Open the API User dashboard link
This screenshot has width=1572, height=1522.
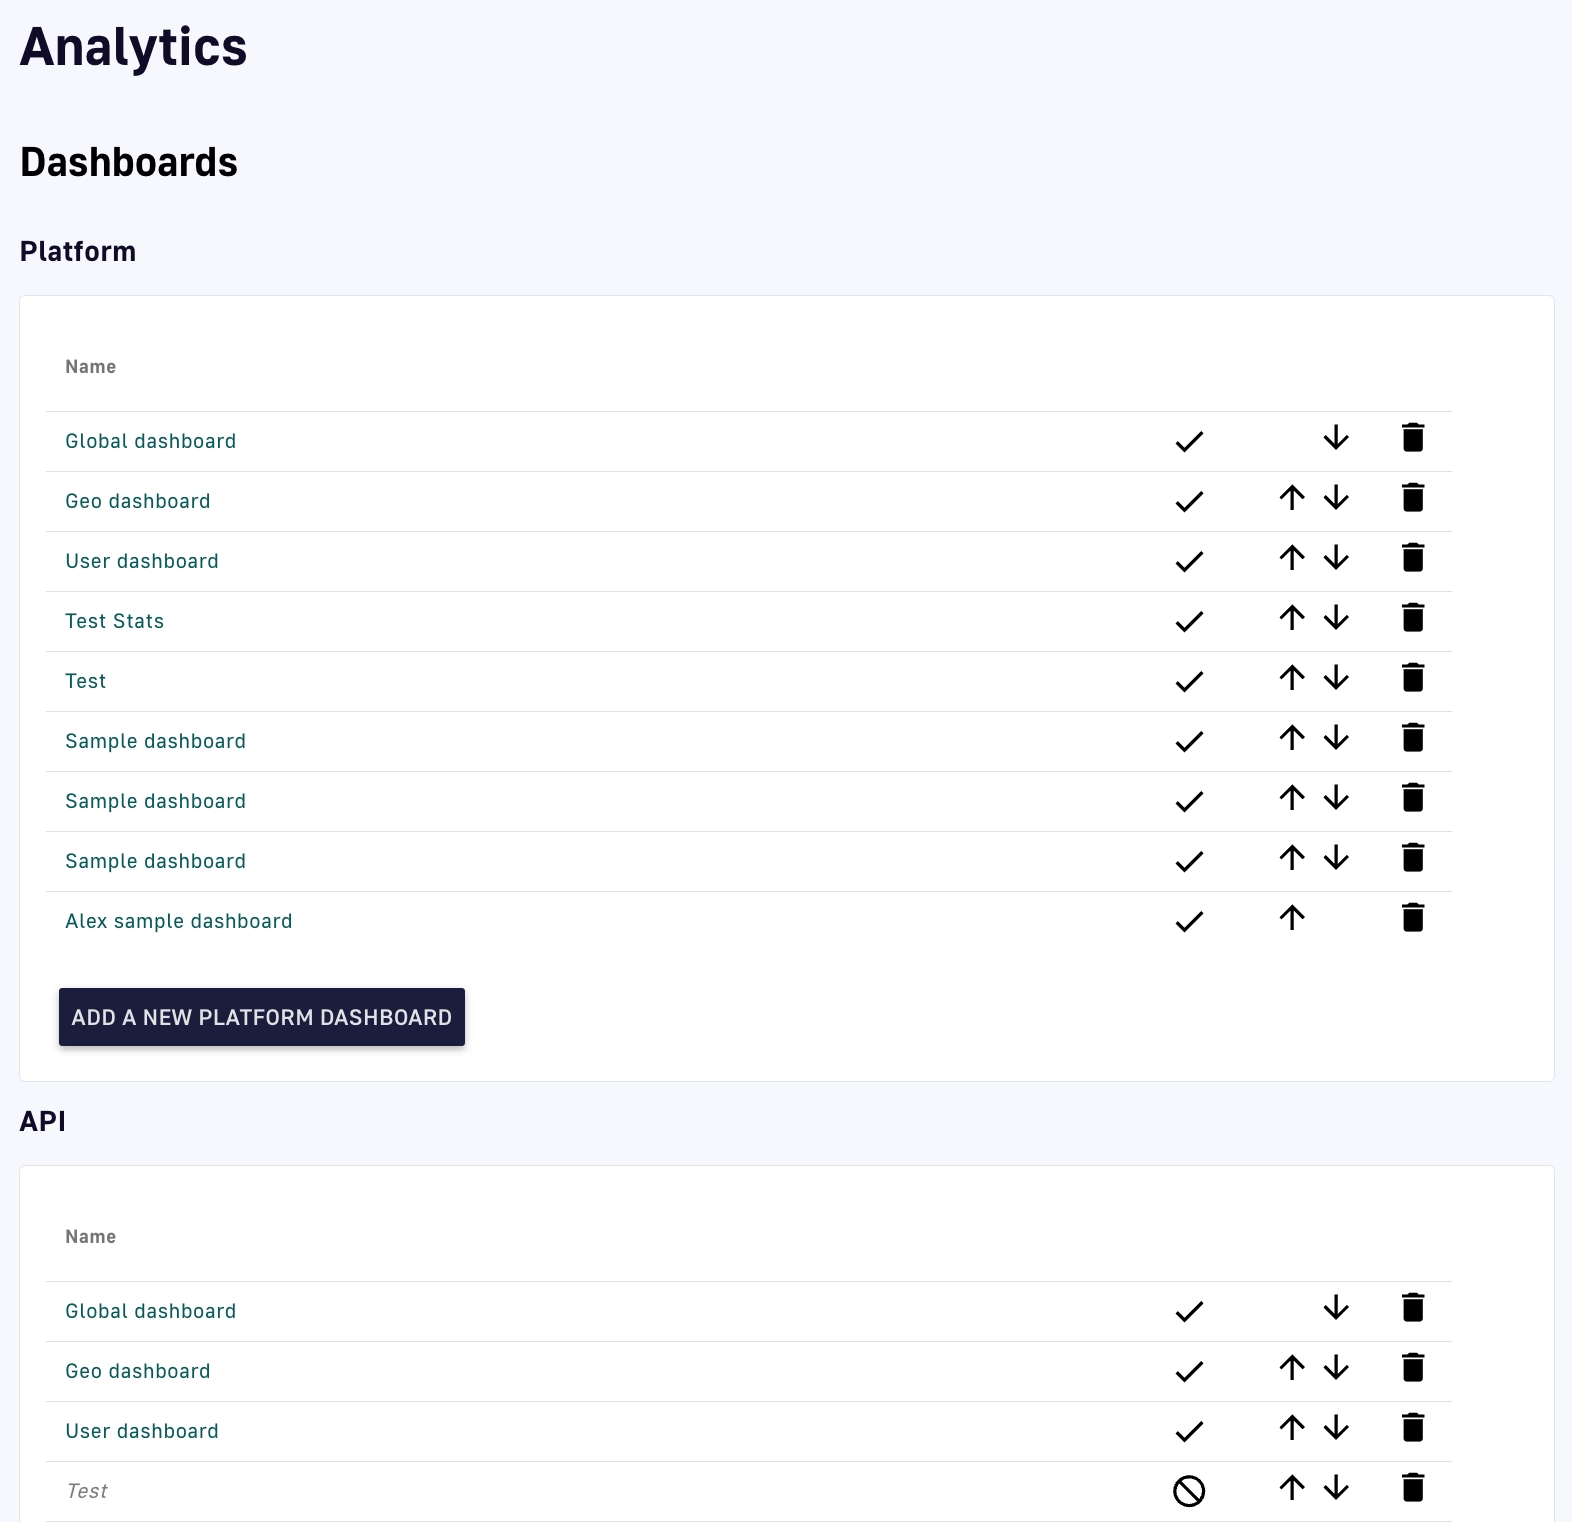(142, 1431)
